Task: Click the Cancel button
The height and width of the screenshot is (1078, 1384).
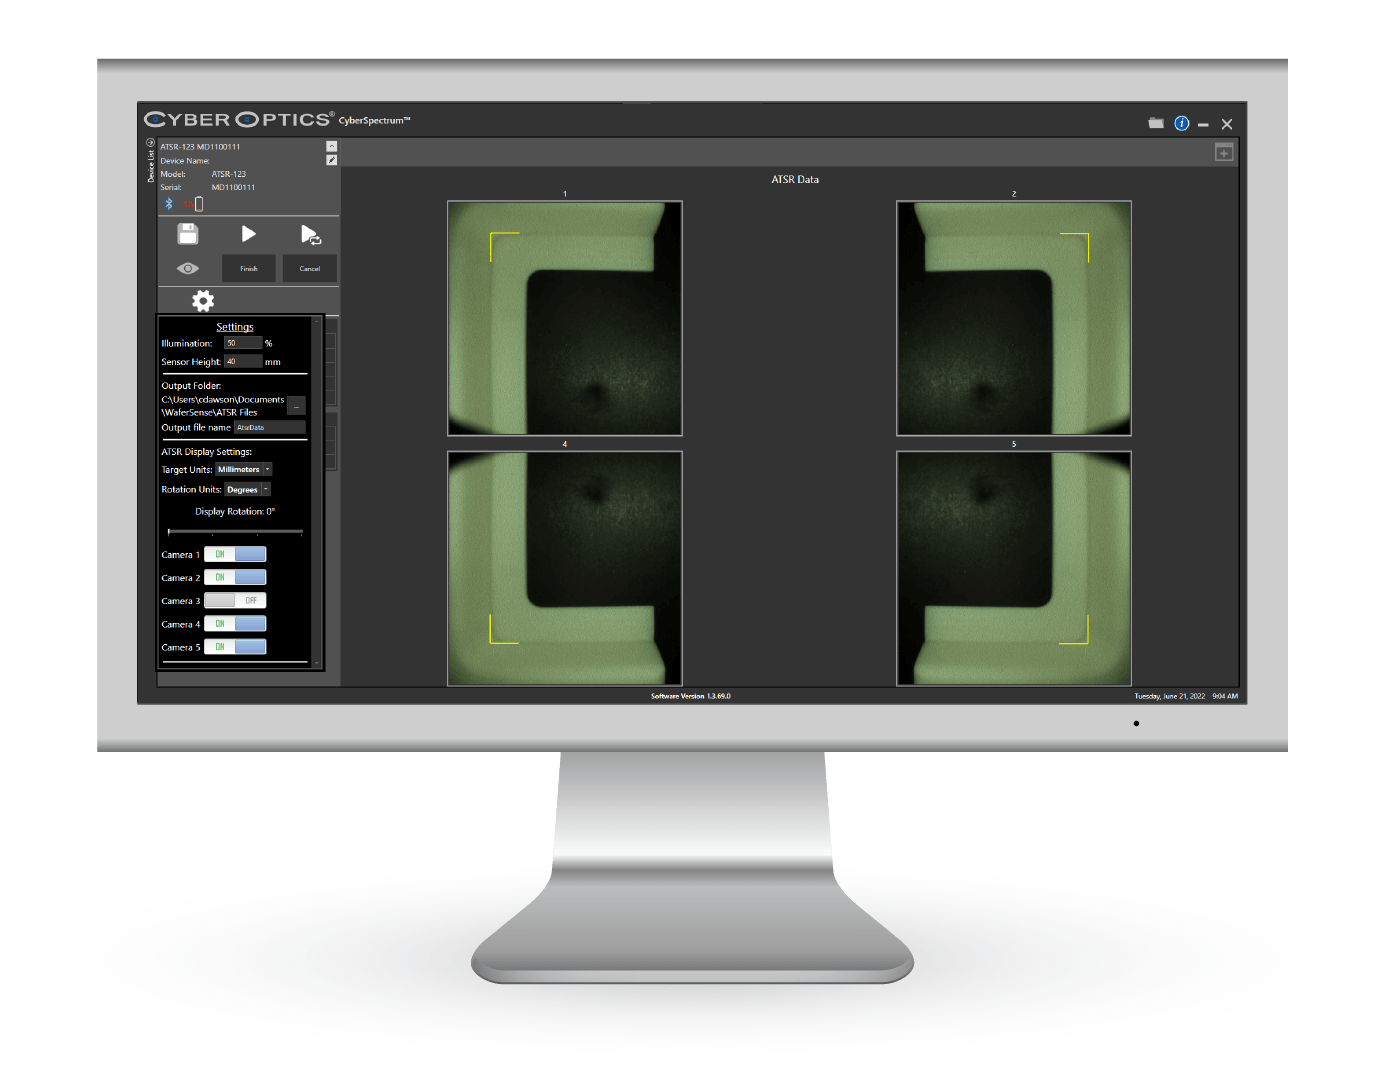Action: click(x=310, y=268)
